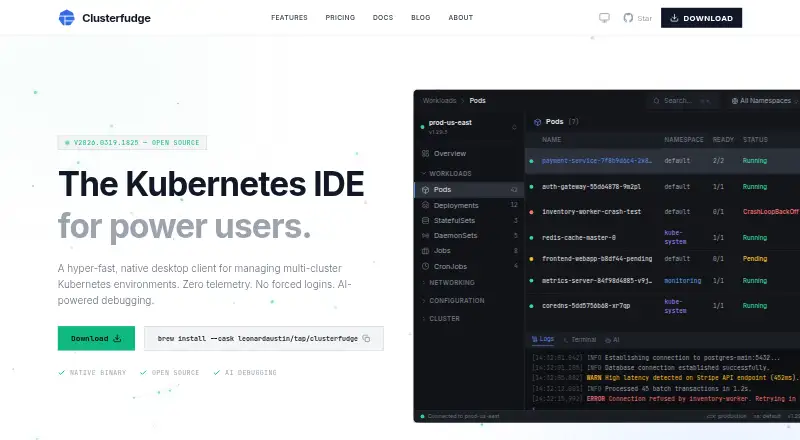Expand the CLUSTER section
Viewport: 800px width, 440px height.
point(441,319)
